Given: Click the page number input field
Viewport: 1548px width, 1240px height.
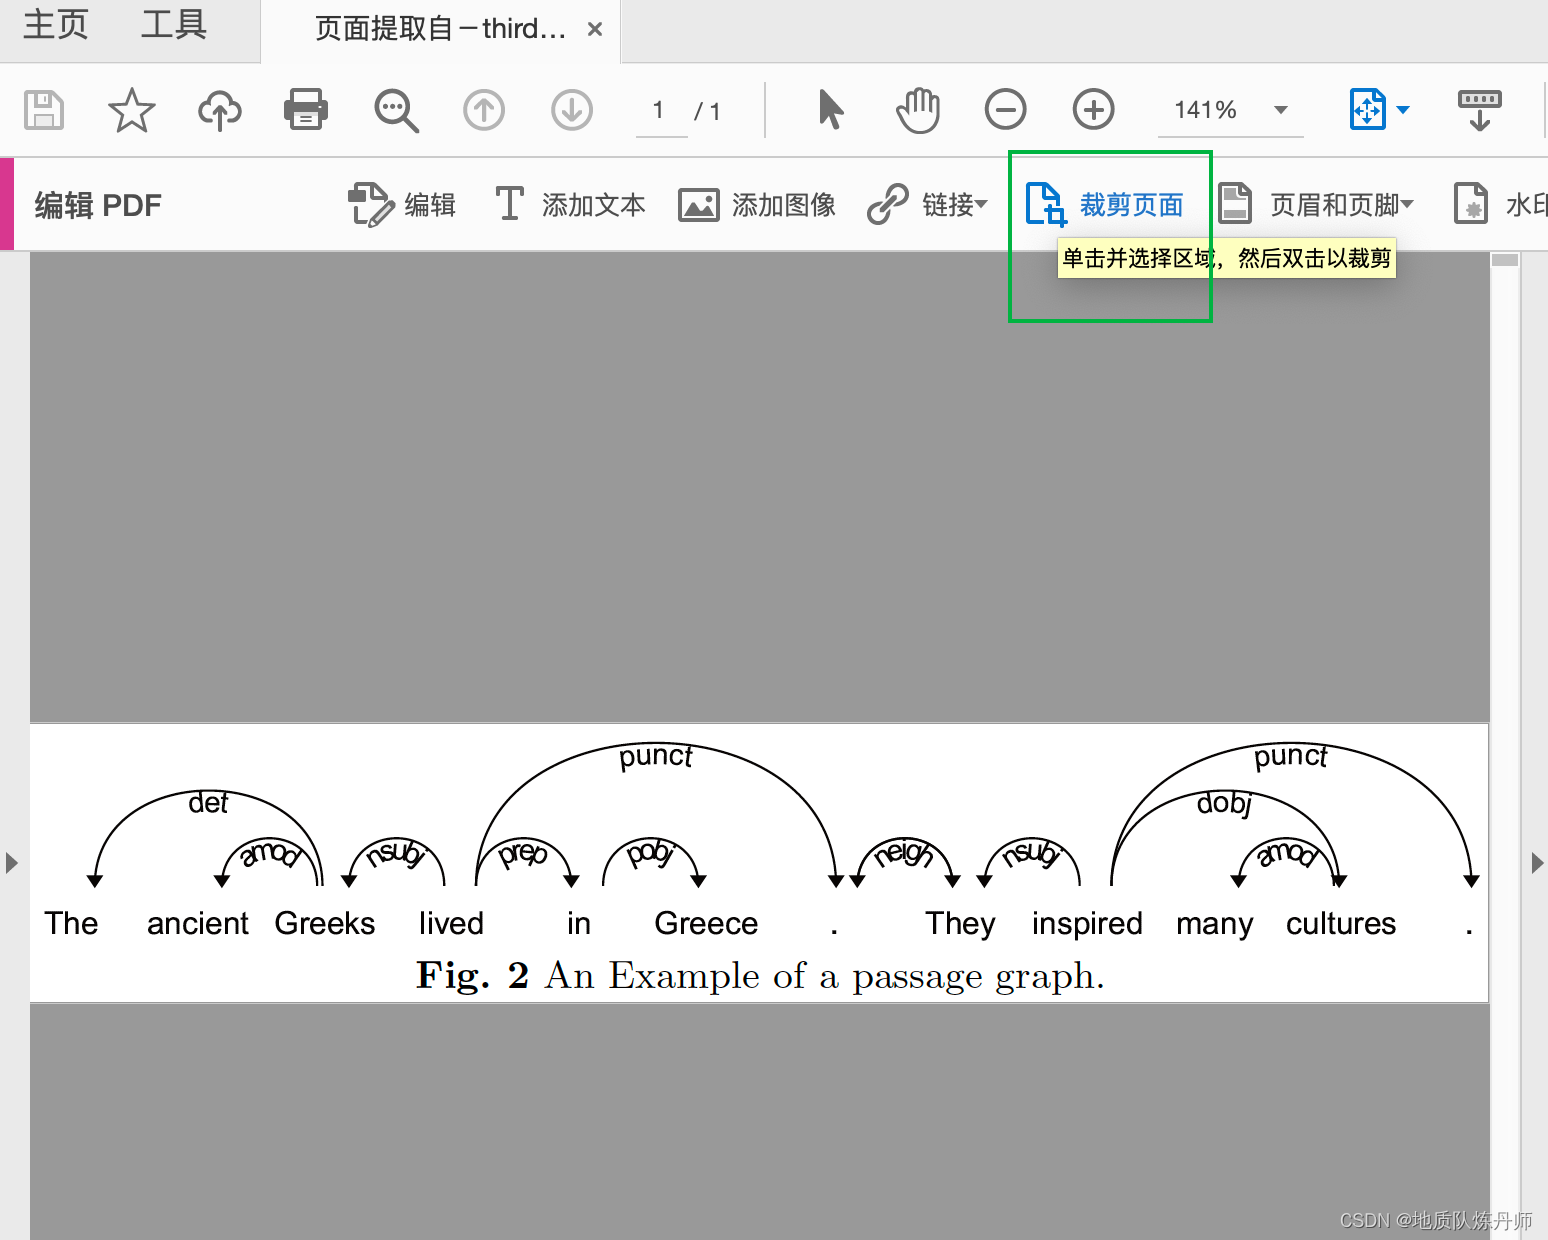Looking at the screenshot, I should point(659,110).
